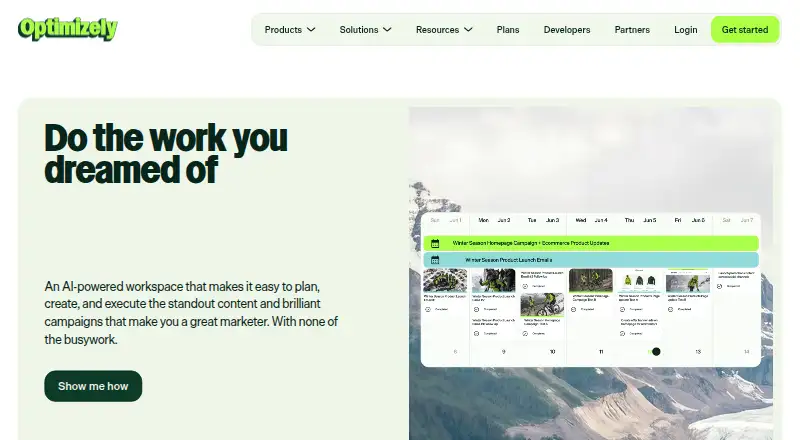Open the skier thumbnail under Mon Jun 2
This screenshot has height=440, width=800.
[x=493, y=280]
